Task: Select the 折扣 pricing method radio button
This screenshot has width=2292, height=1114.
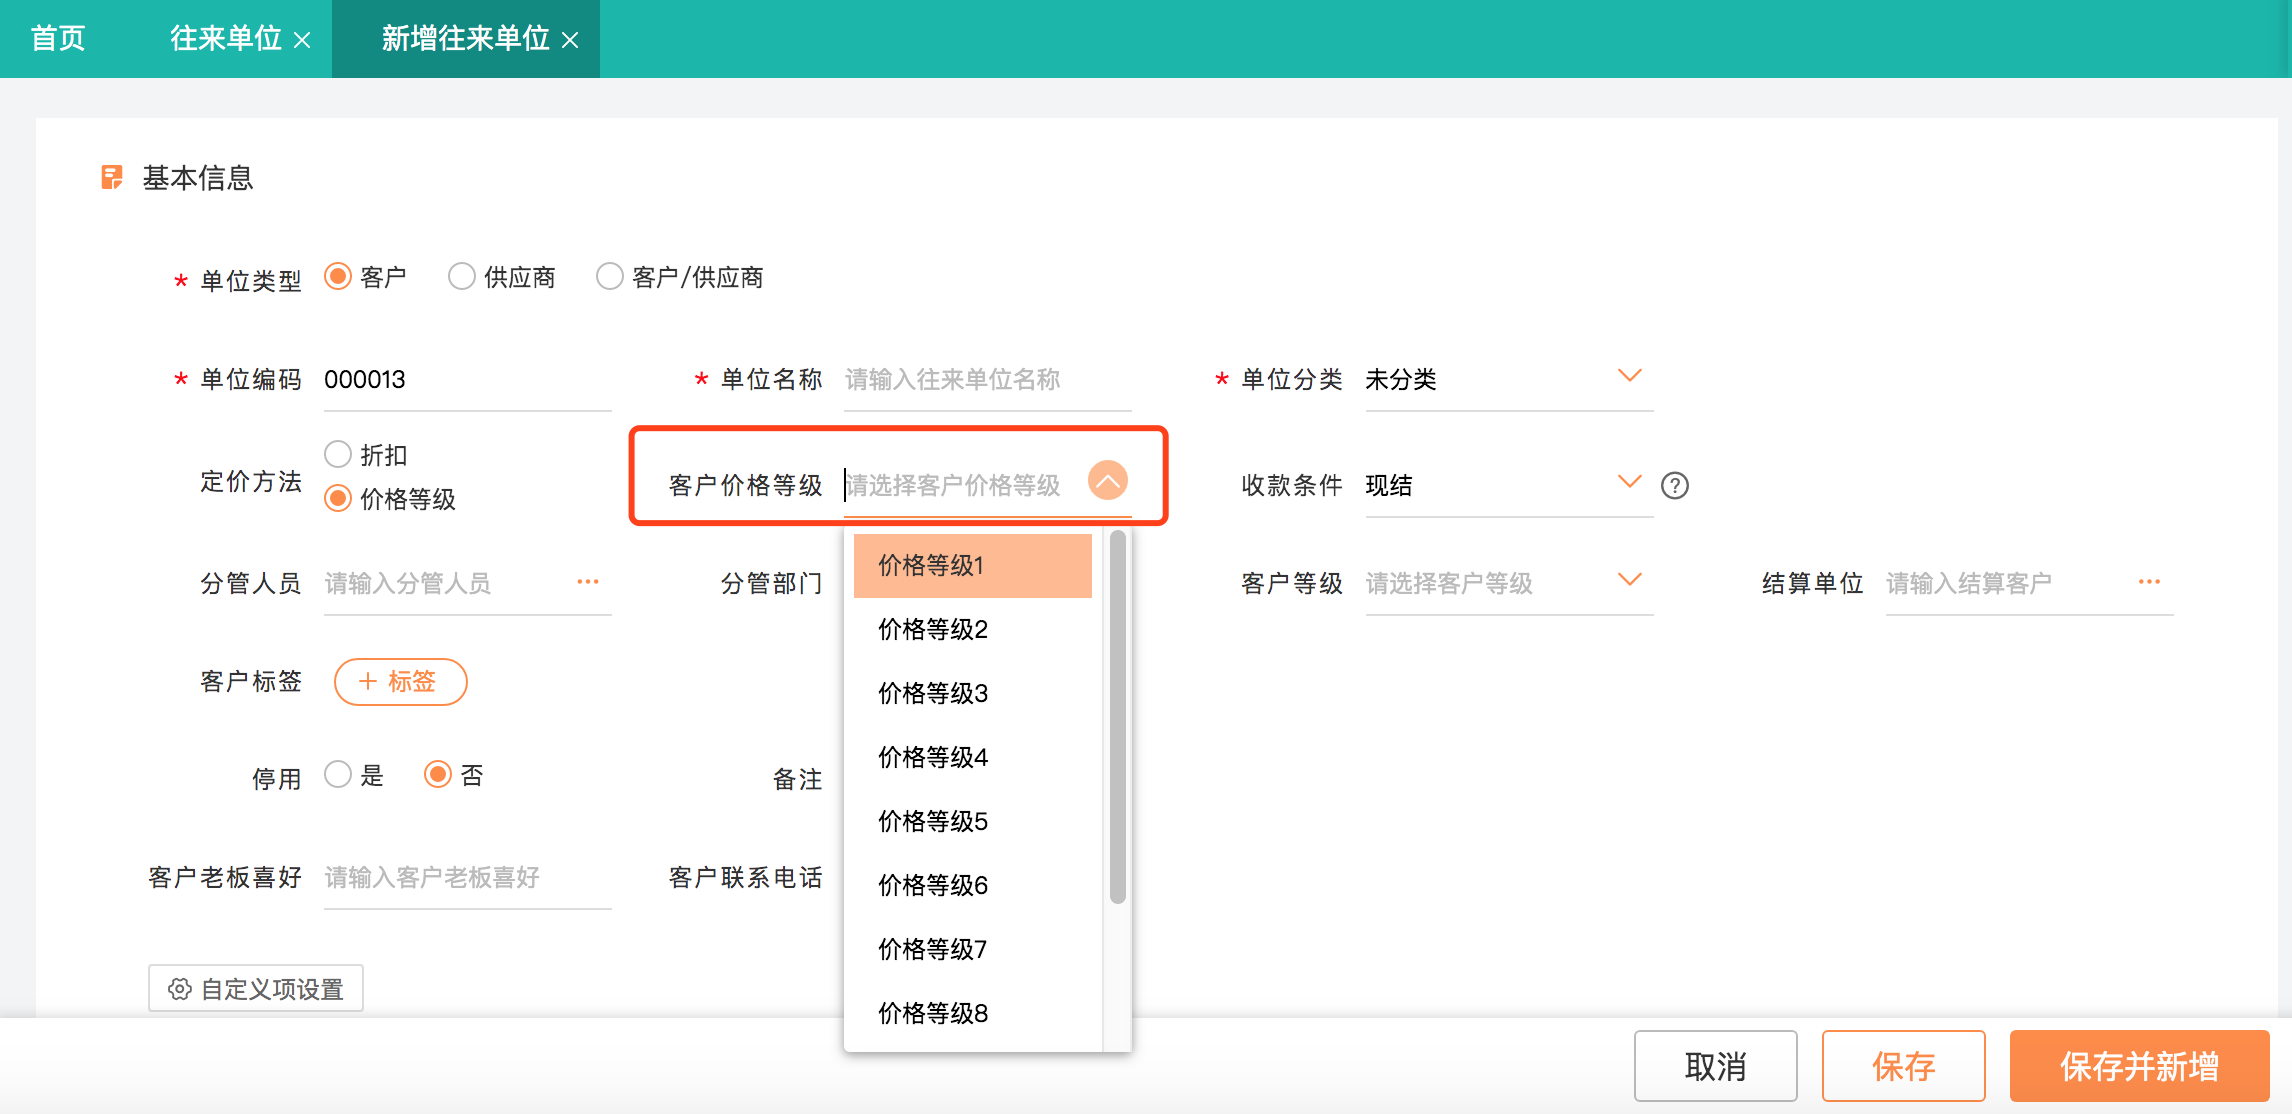Action: [x=332, y=458]
